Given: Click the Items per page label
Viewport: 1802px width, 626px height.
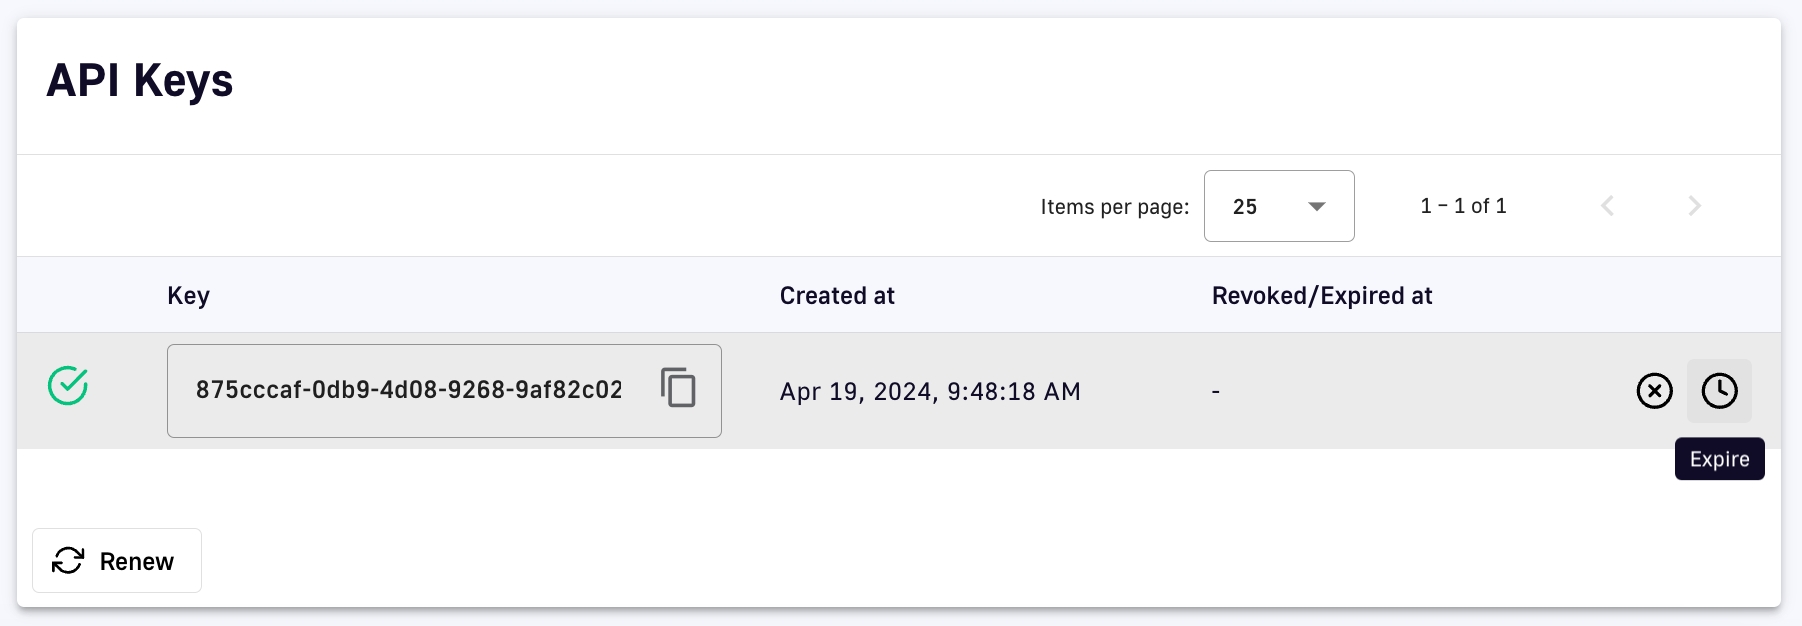Looking at the screenshot, I should click(1114, 207).
